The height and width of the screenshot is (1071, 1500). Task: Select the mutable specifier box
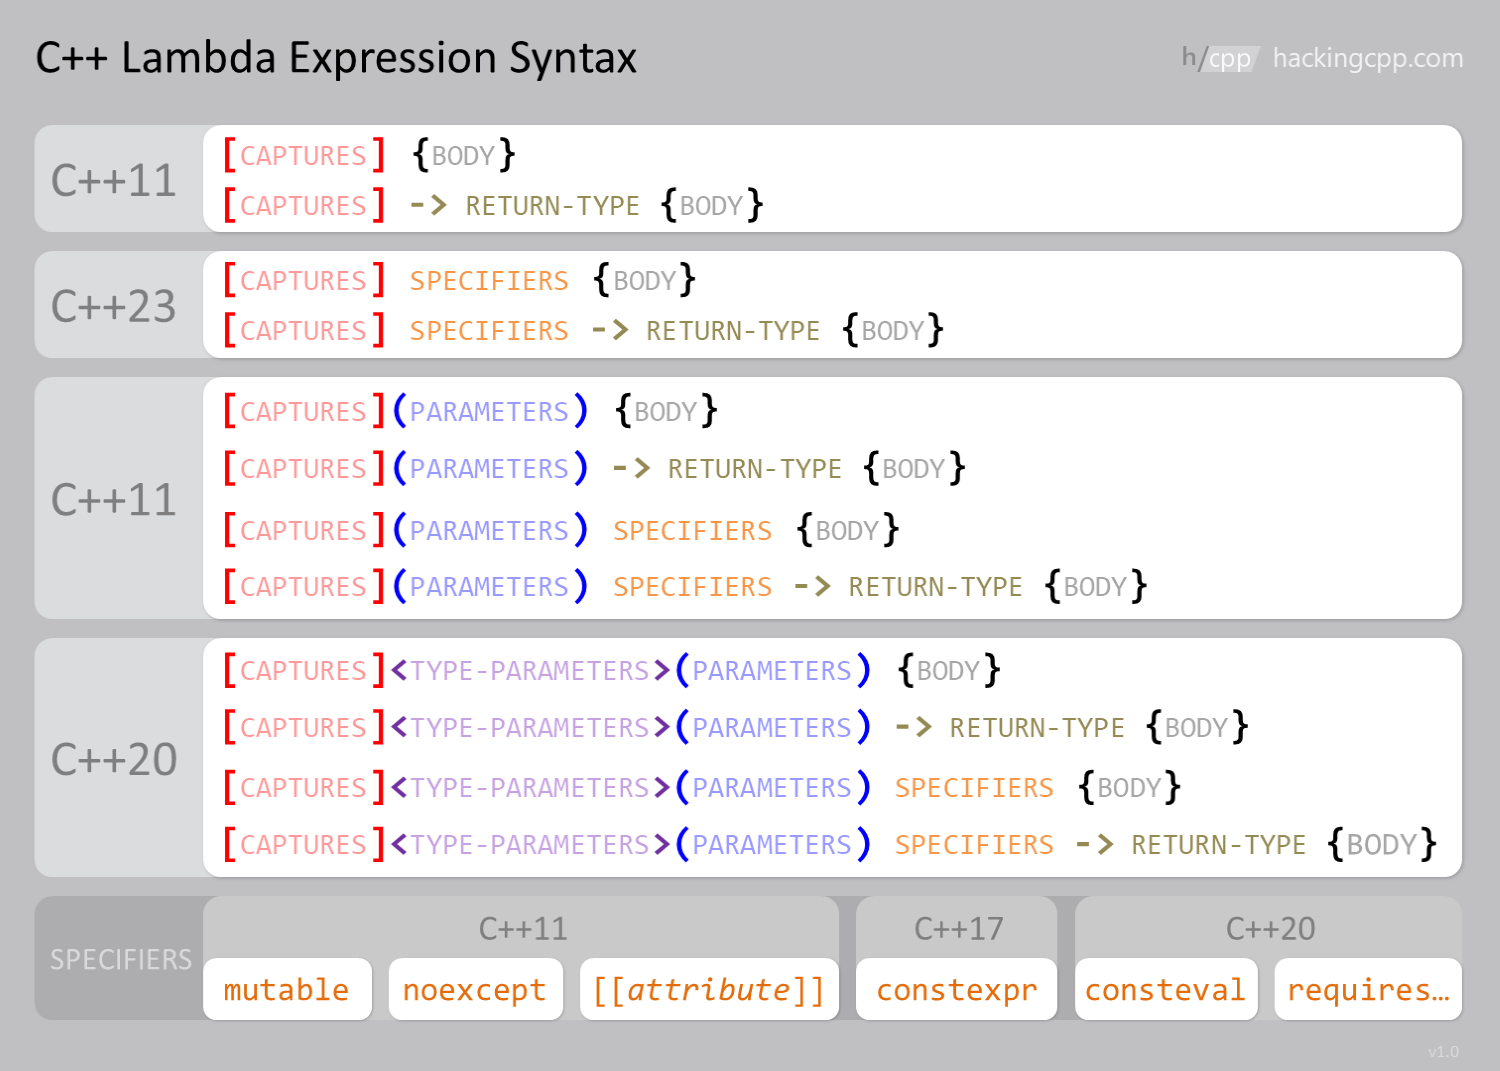[287, 989]
